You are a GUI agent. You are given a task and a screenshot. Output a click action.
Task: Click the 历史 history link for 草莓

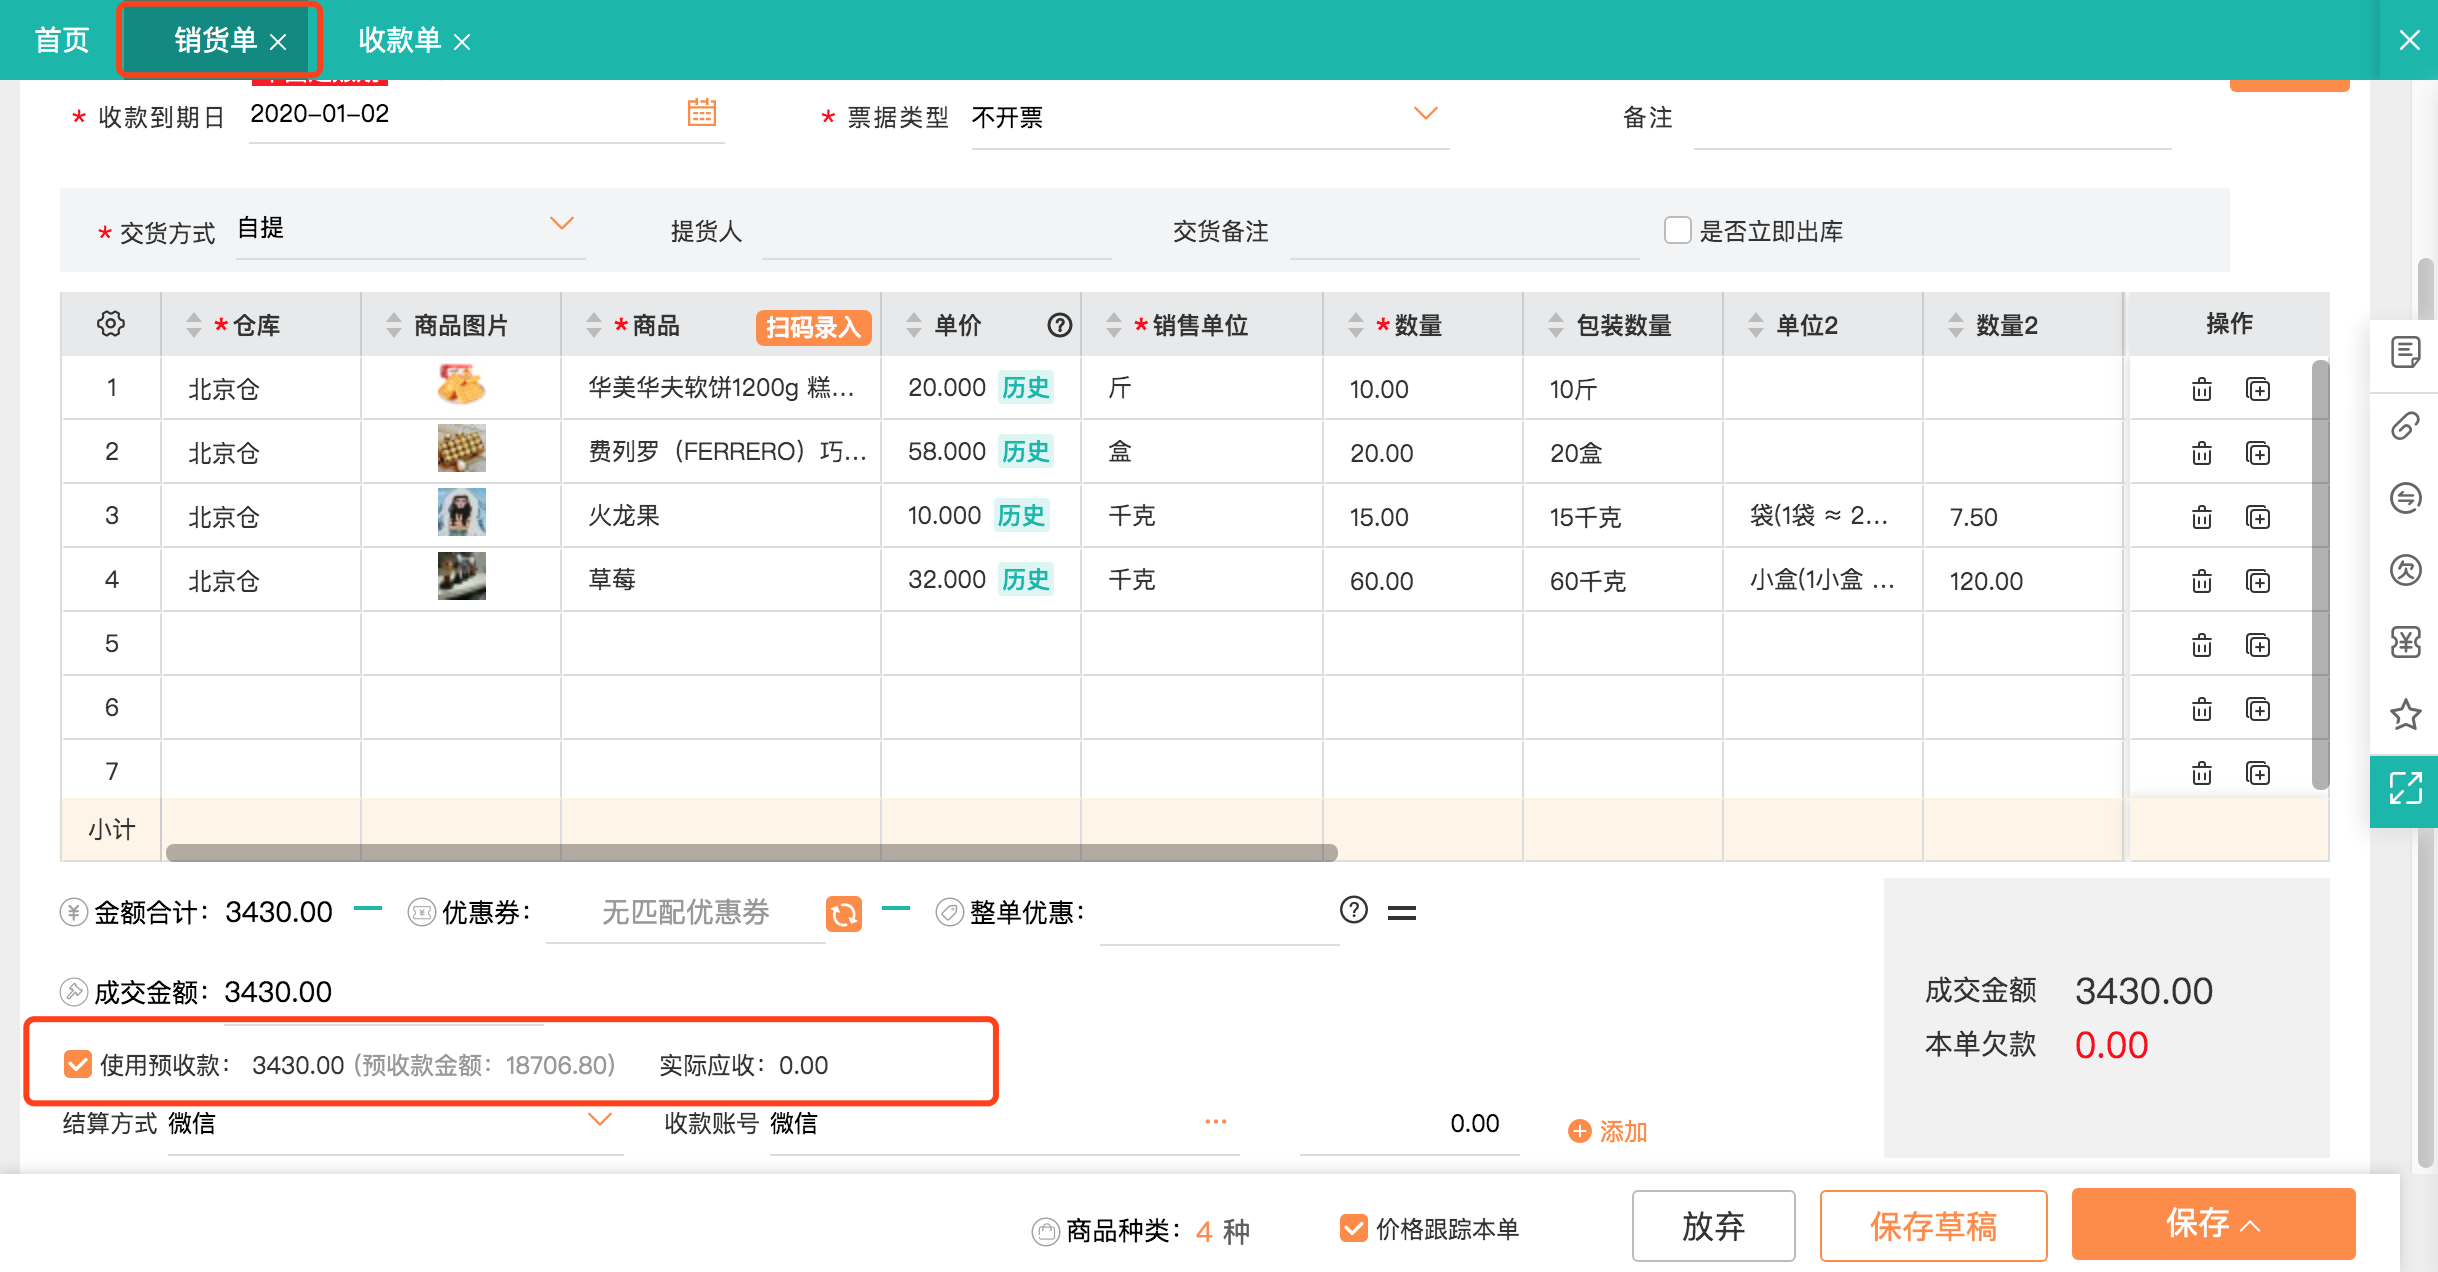(1026, 580)
